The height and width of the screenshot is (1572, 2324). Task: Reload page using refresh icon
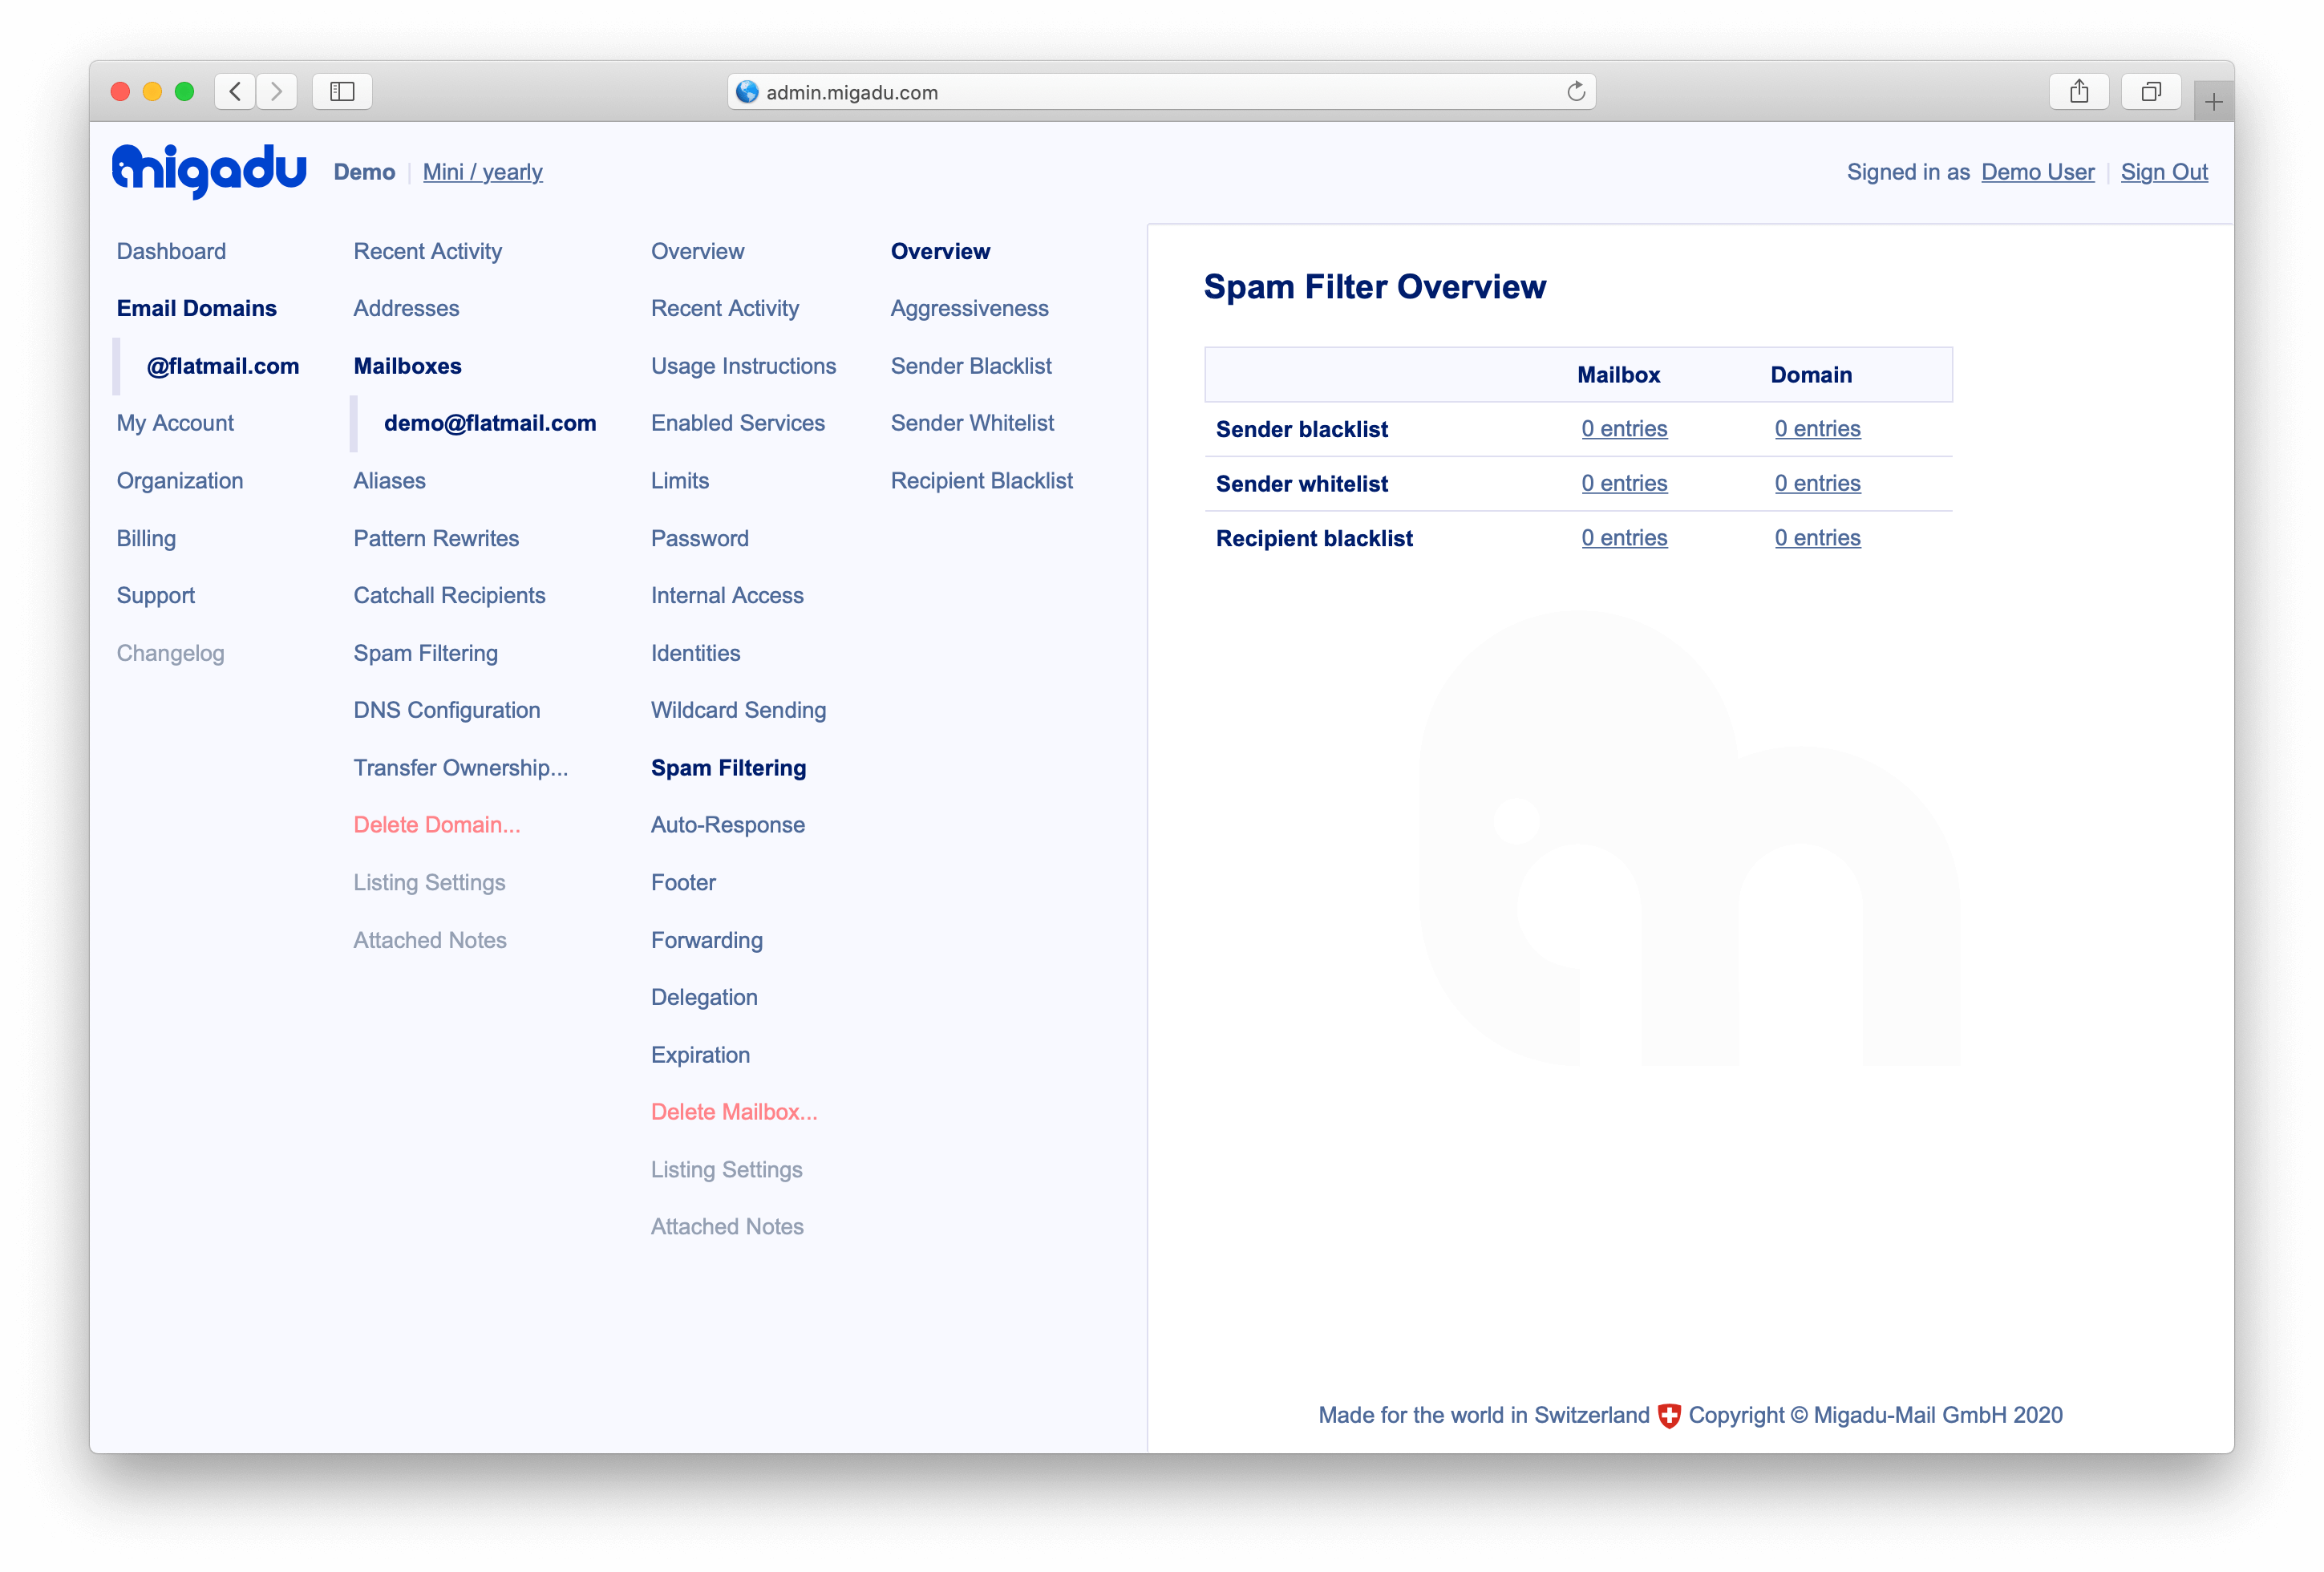click(x=1576, y=92)
